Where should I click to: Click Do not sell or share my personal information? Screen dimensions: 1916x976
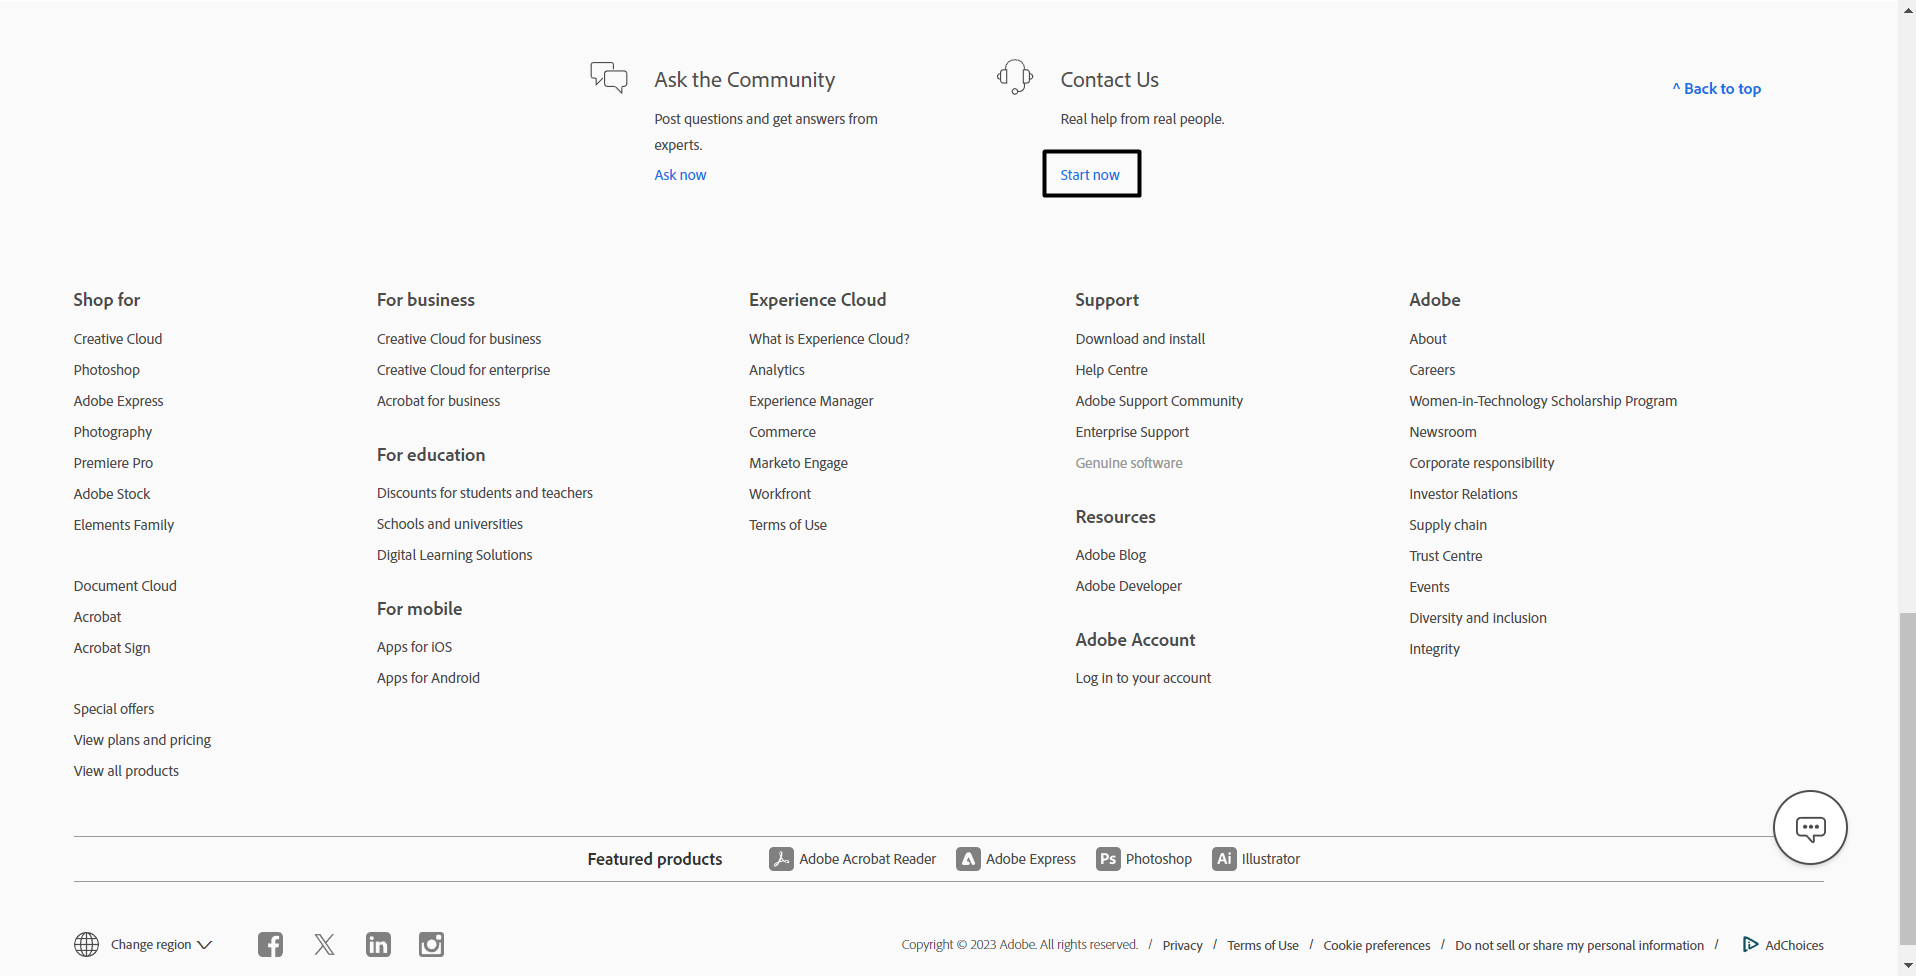click(x=1580, y=944)
